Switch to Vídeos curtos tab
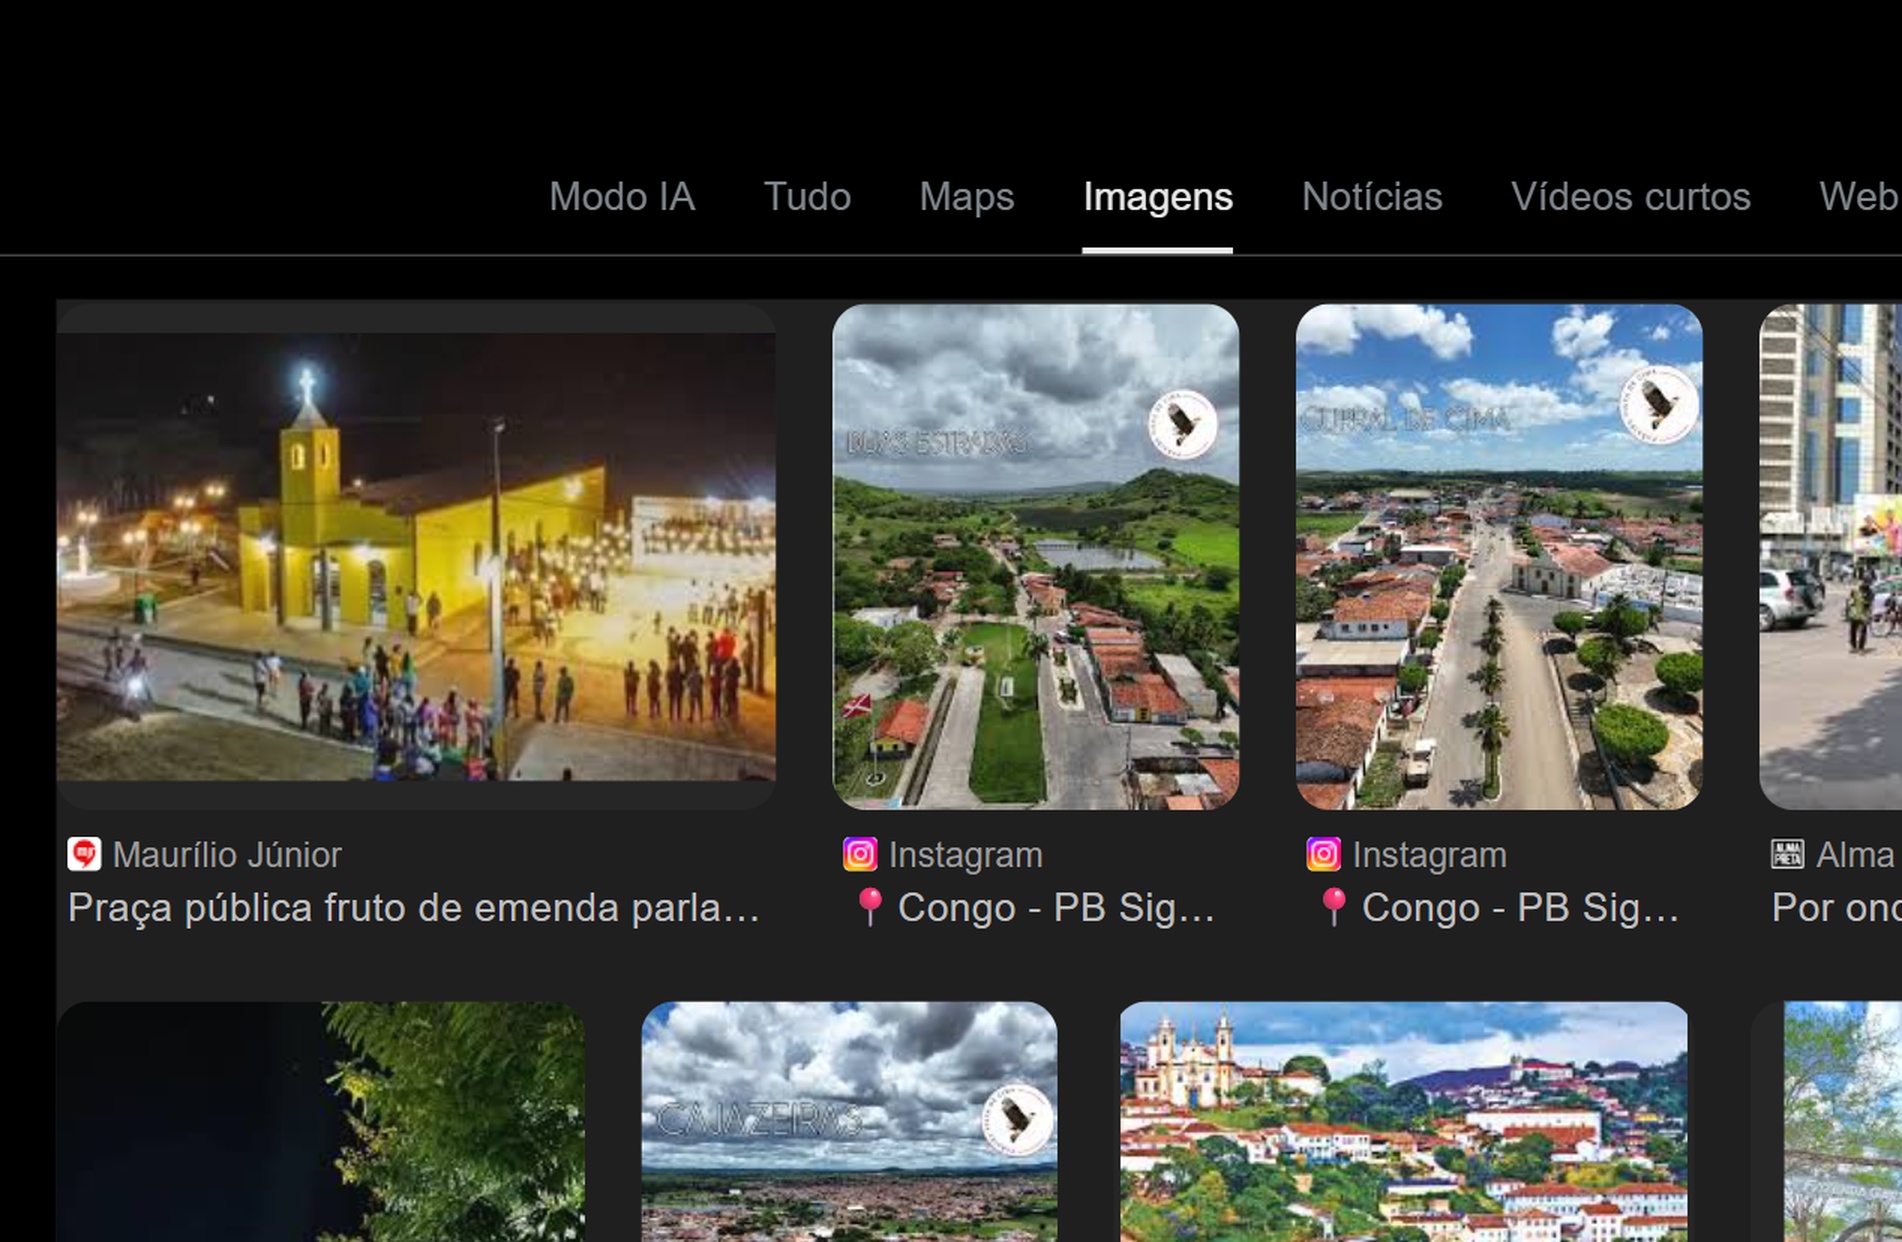Viewport: 1902px width, 1242px height. point(1630,197)
